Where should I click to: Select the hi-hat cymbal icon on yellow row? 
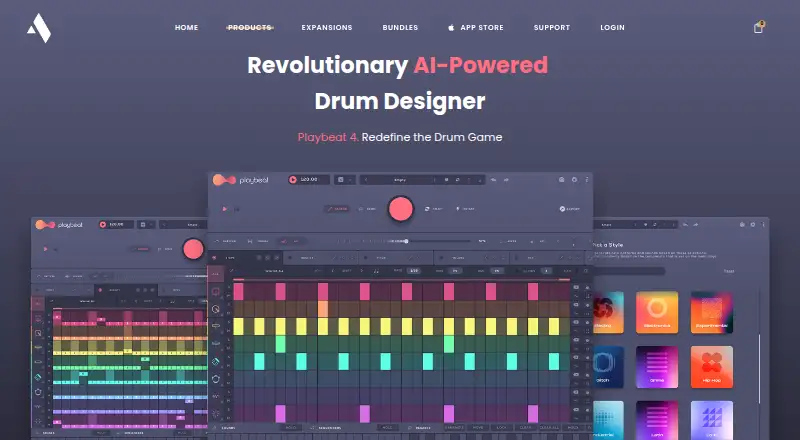click(x=215, y=326)
